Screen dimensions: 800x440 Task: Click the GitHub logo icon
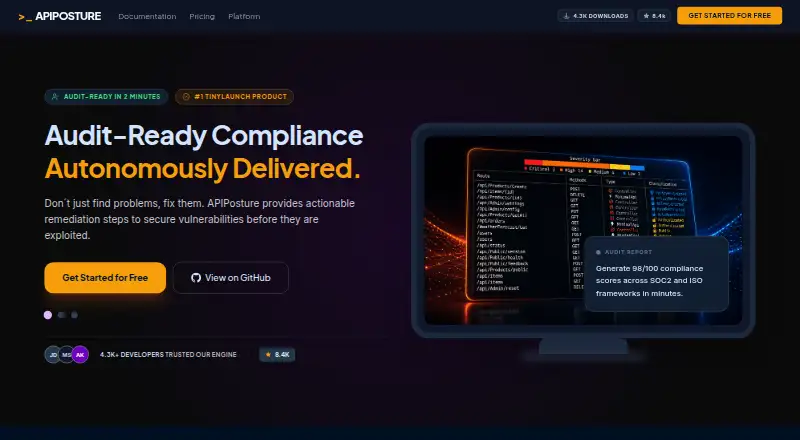click(x=196, y=278)
